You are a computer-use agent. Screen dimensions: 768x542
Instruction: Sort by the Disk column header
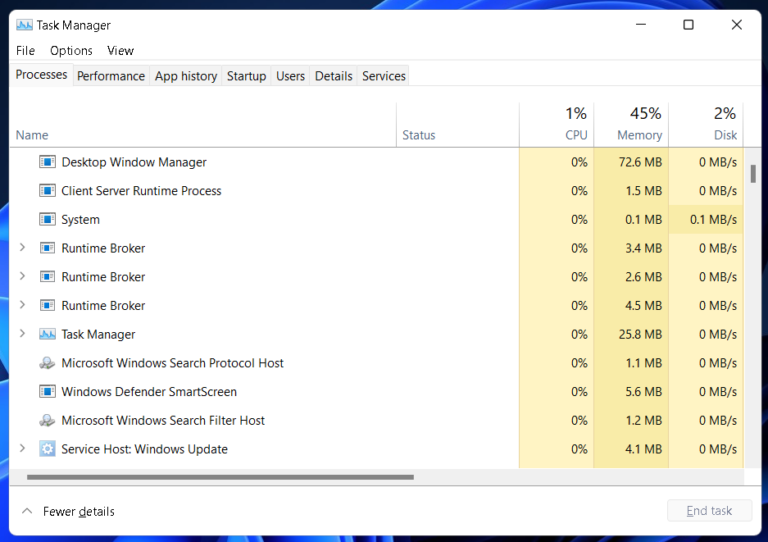coord(706,125)
